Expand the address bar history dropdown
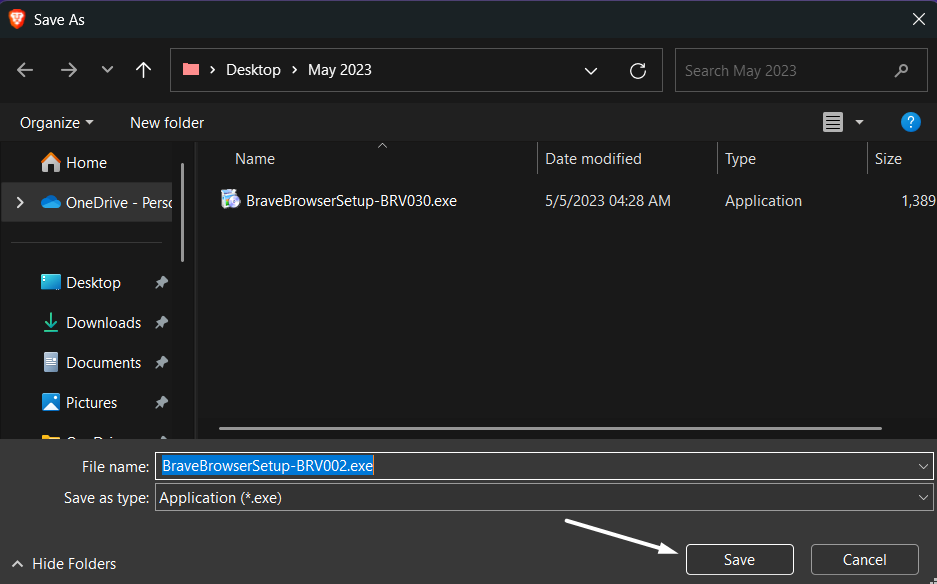 click(x=590, y=71)
